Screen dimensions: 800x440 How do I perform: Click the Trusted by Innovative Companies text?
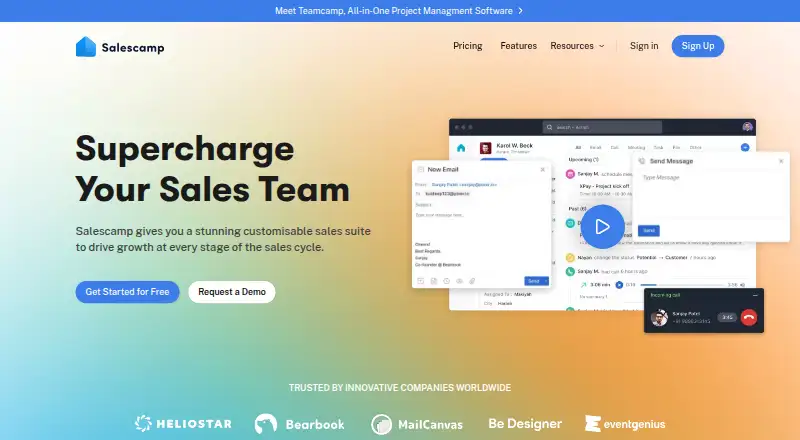point(399,388)
